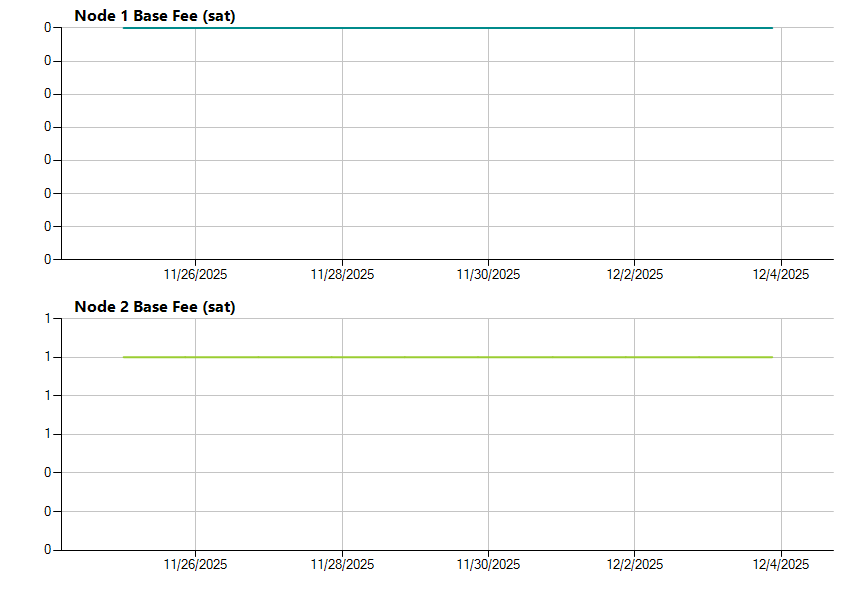Click the Node 1 Base Fee chart title
Screen dimensions: 860x600
click(x=155, y=15)
